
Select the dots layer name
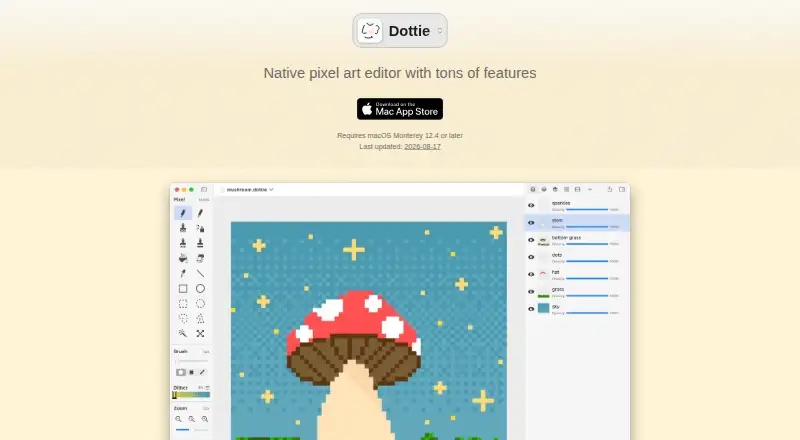coord(557,255)
